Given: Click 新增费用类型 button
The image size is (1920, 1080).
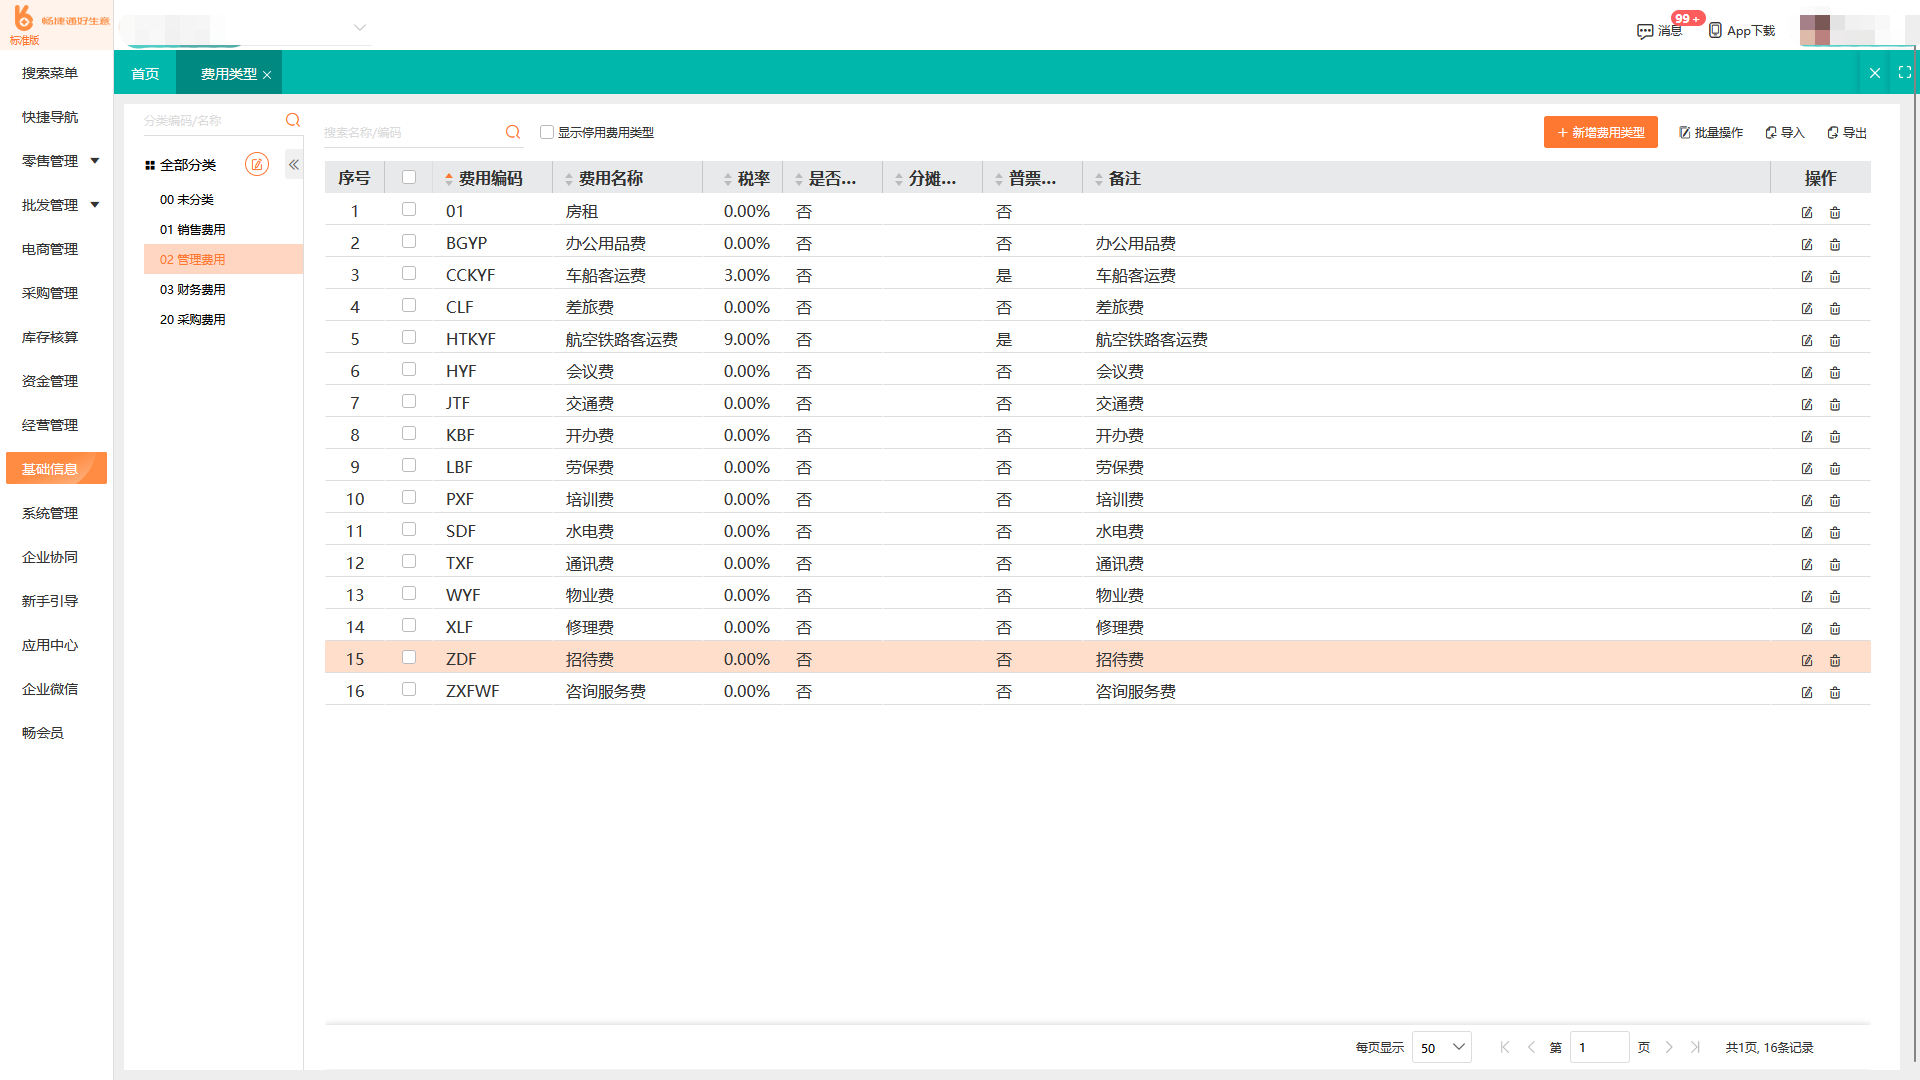Looking at the screenshot, I should coord(1600,131).
